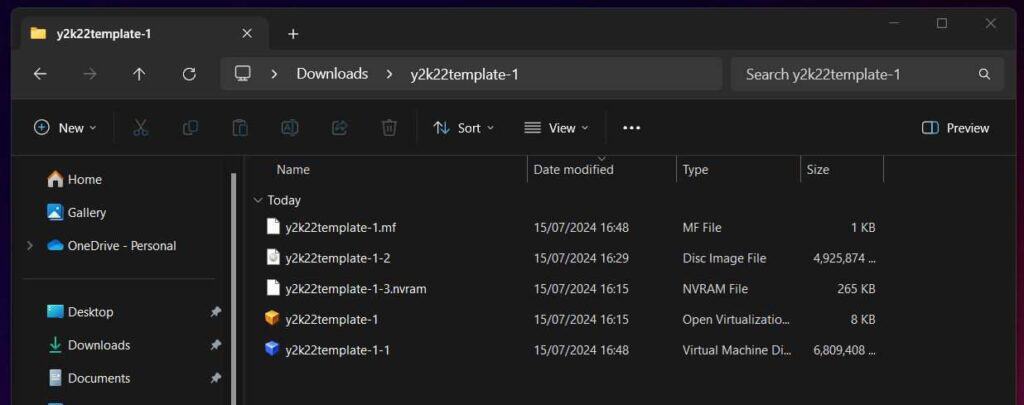Click Downloads in the address bar

(332, 74)
